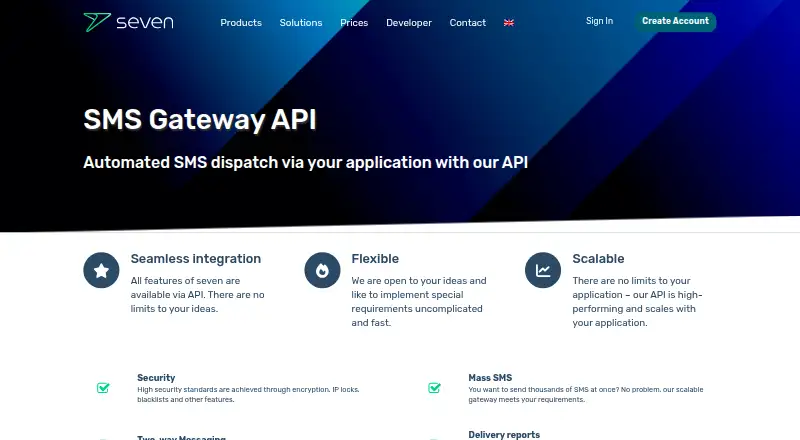Click the SMS Gateway API heading

[x=200, y=120]
